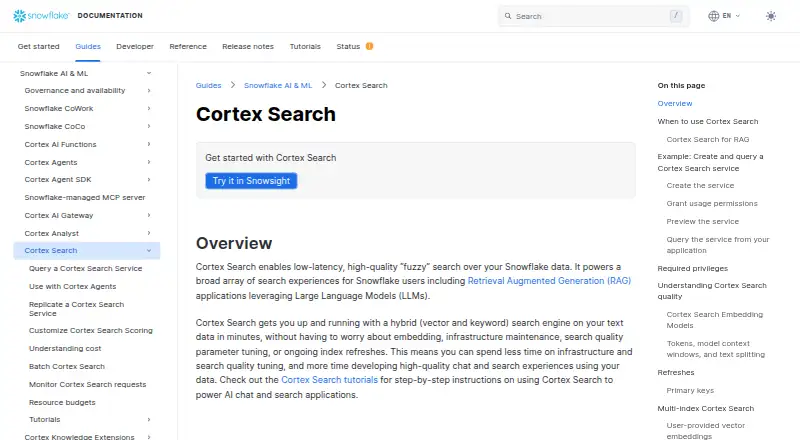The height and width of the screenshot is (440, 800).
Task: Expand the Snowflake CoCo chevron
Action: coord(149,126)
